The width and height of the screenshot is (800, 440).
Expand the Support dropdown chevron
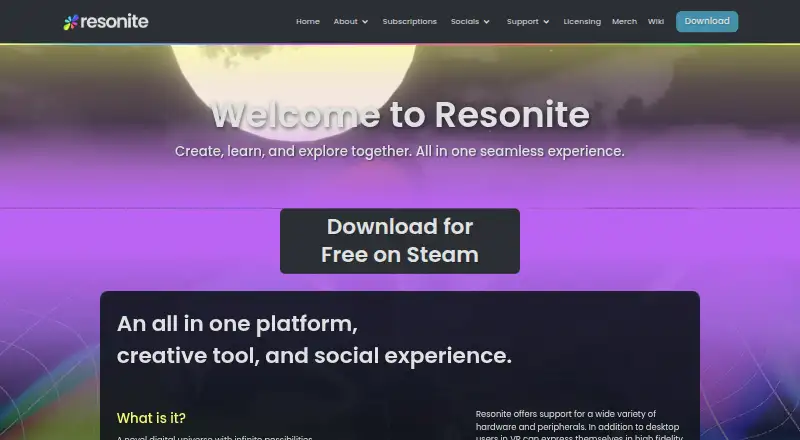546,22
